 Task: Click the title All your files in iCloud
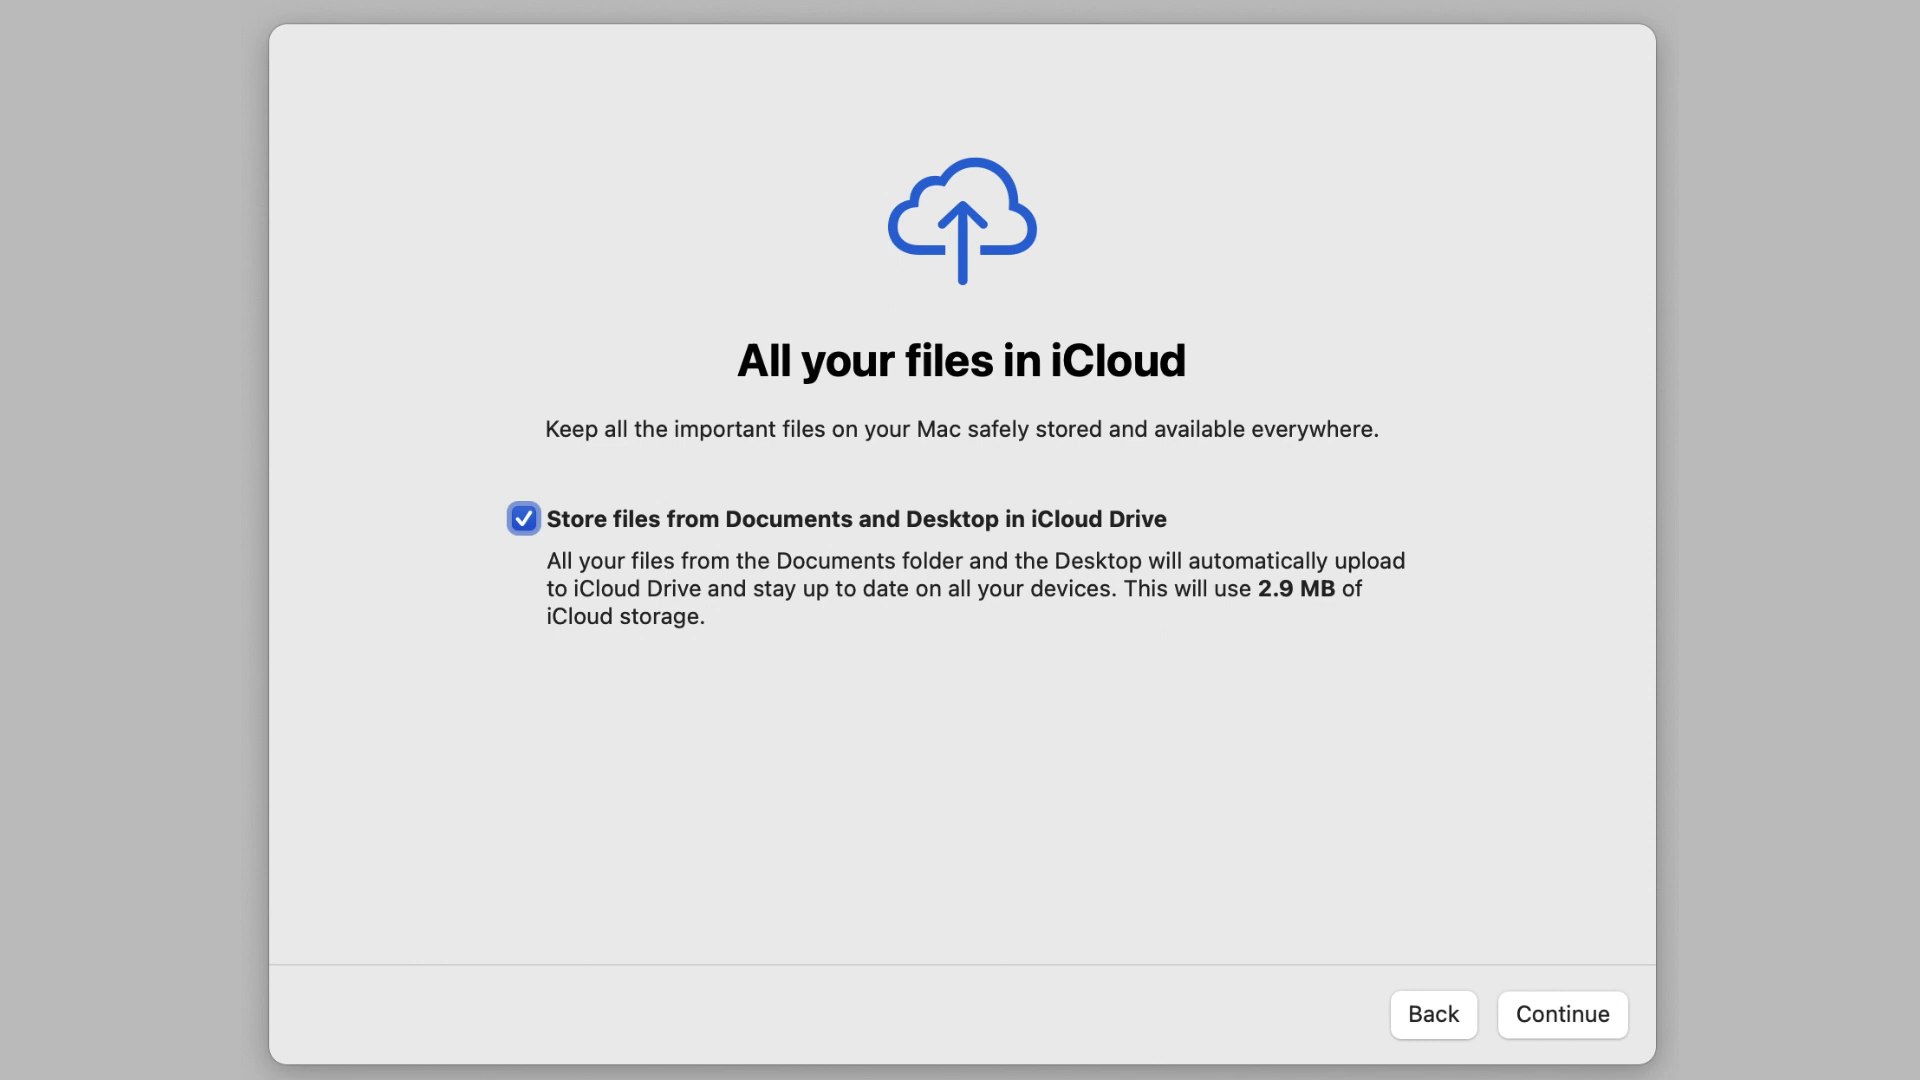point(960,361)
